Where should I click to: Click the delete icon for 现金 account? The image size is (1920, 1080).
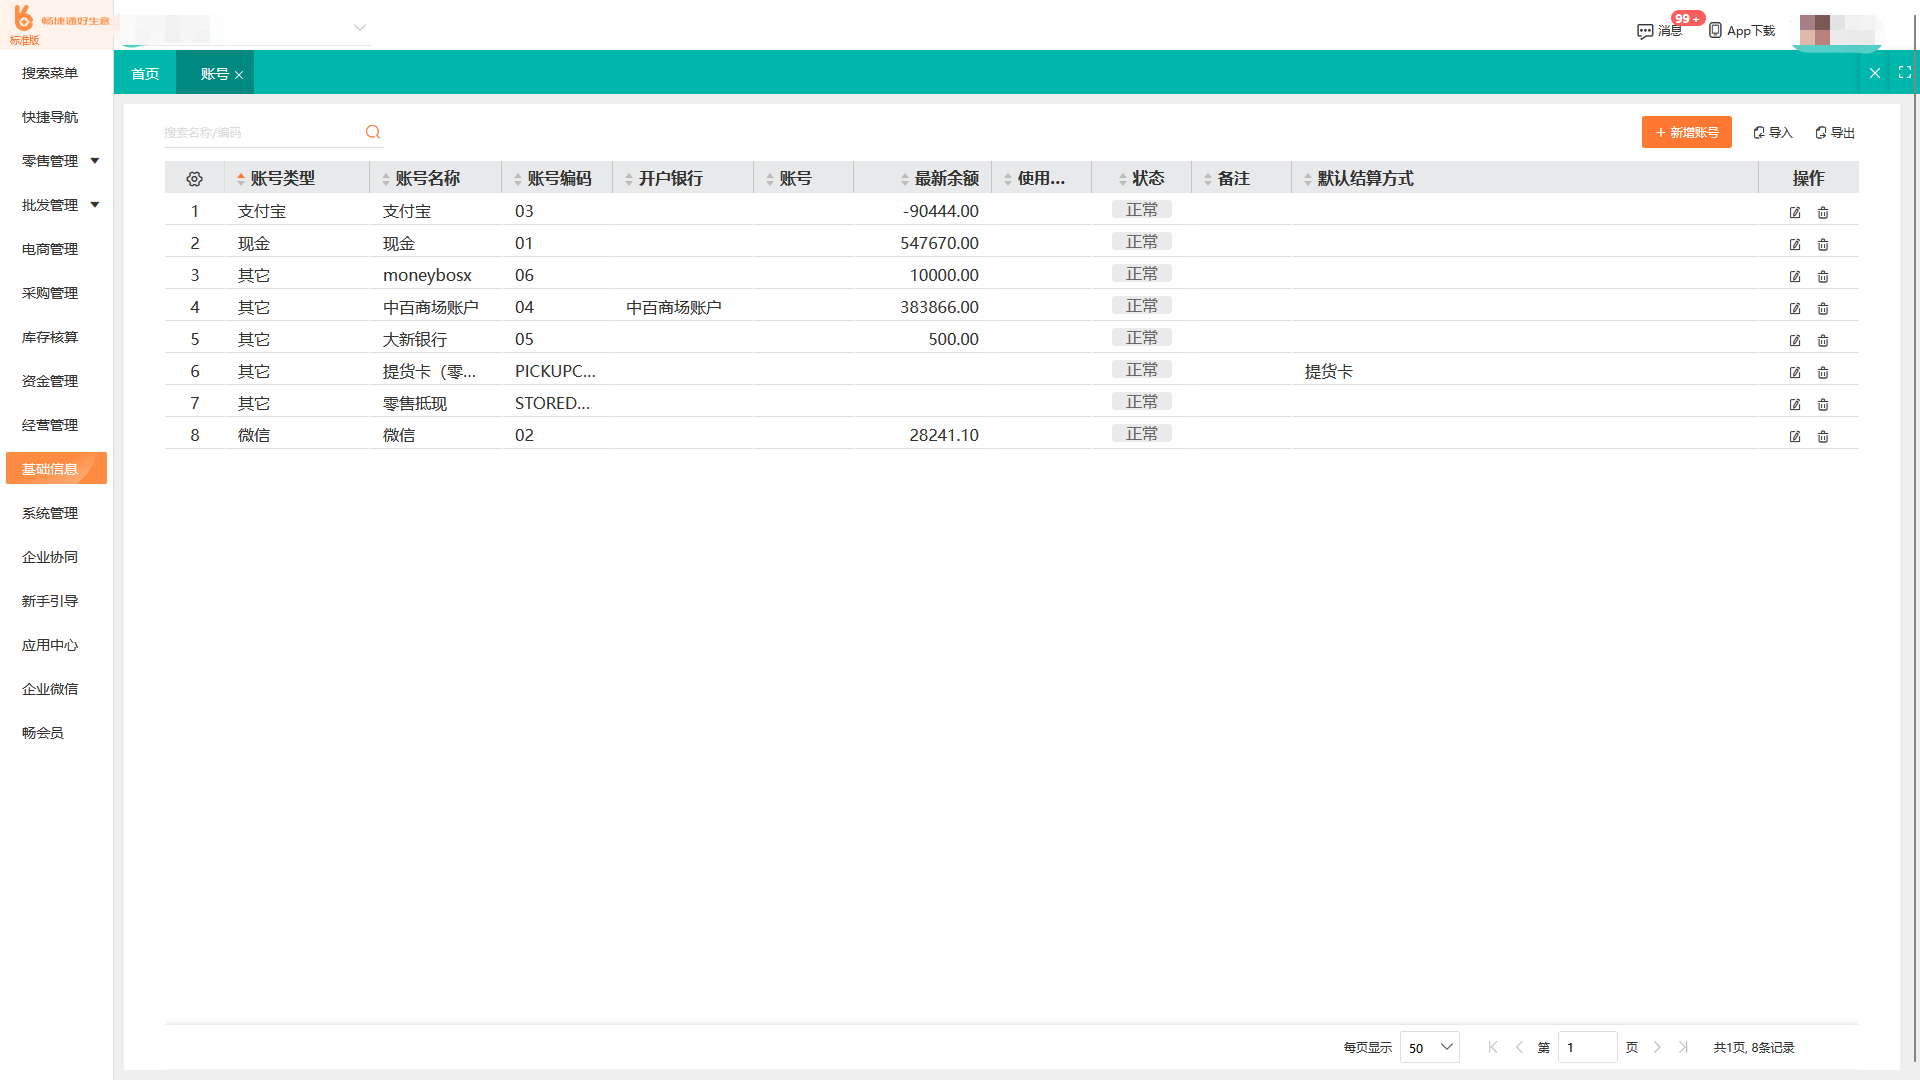tap(1824, 243)
